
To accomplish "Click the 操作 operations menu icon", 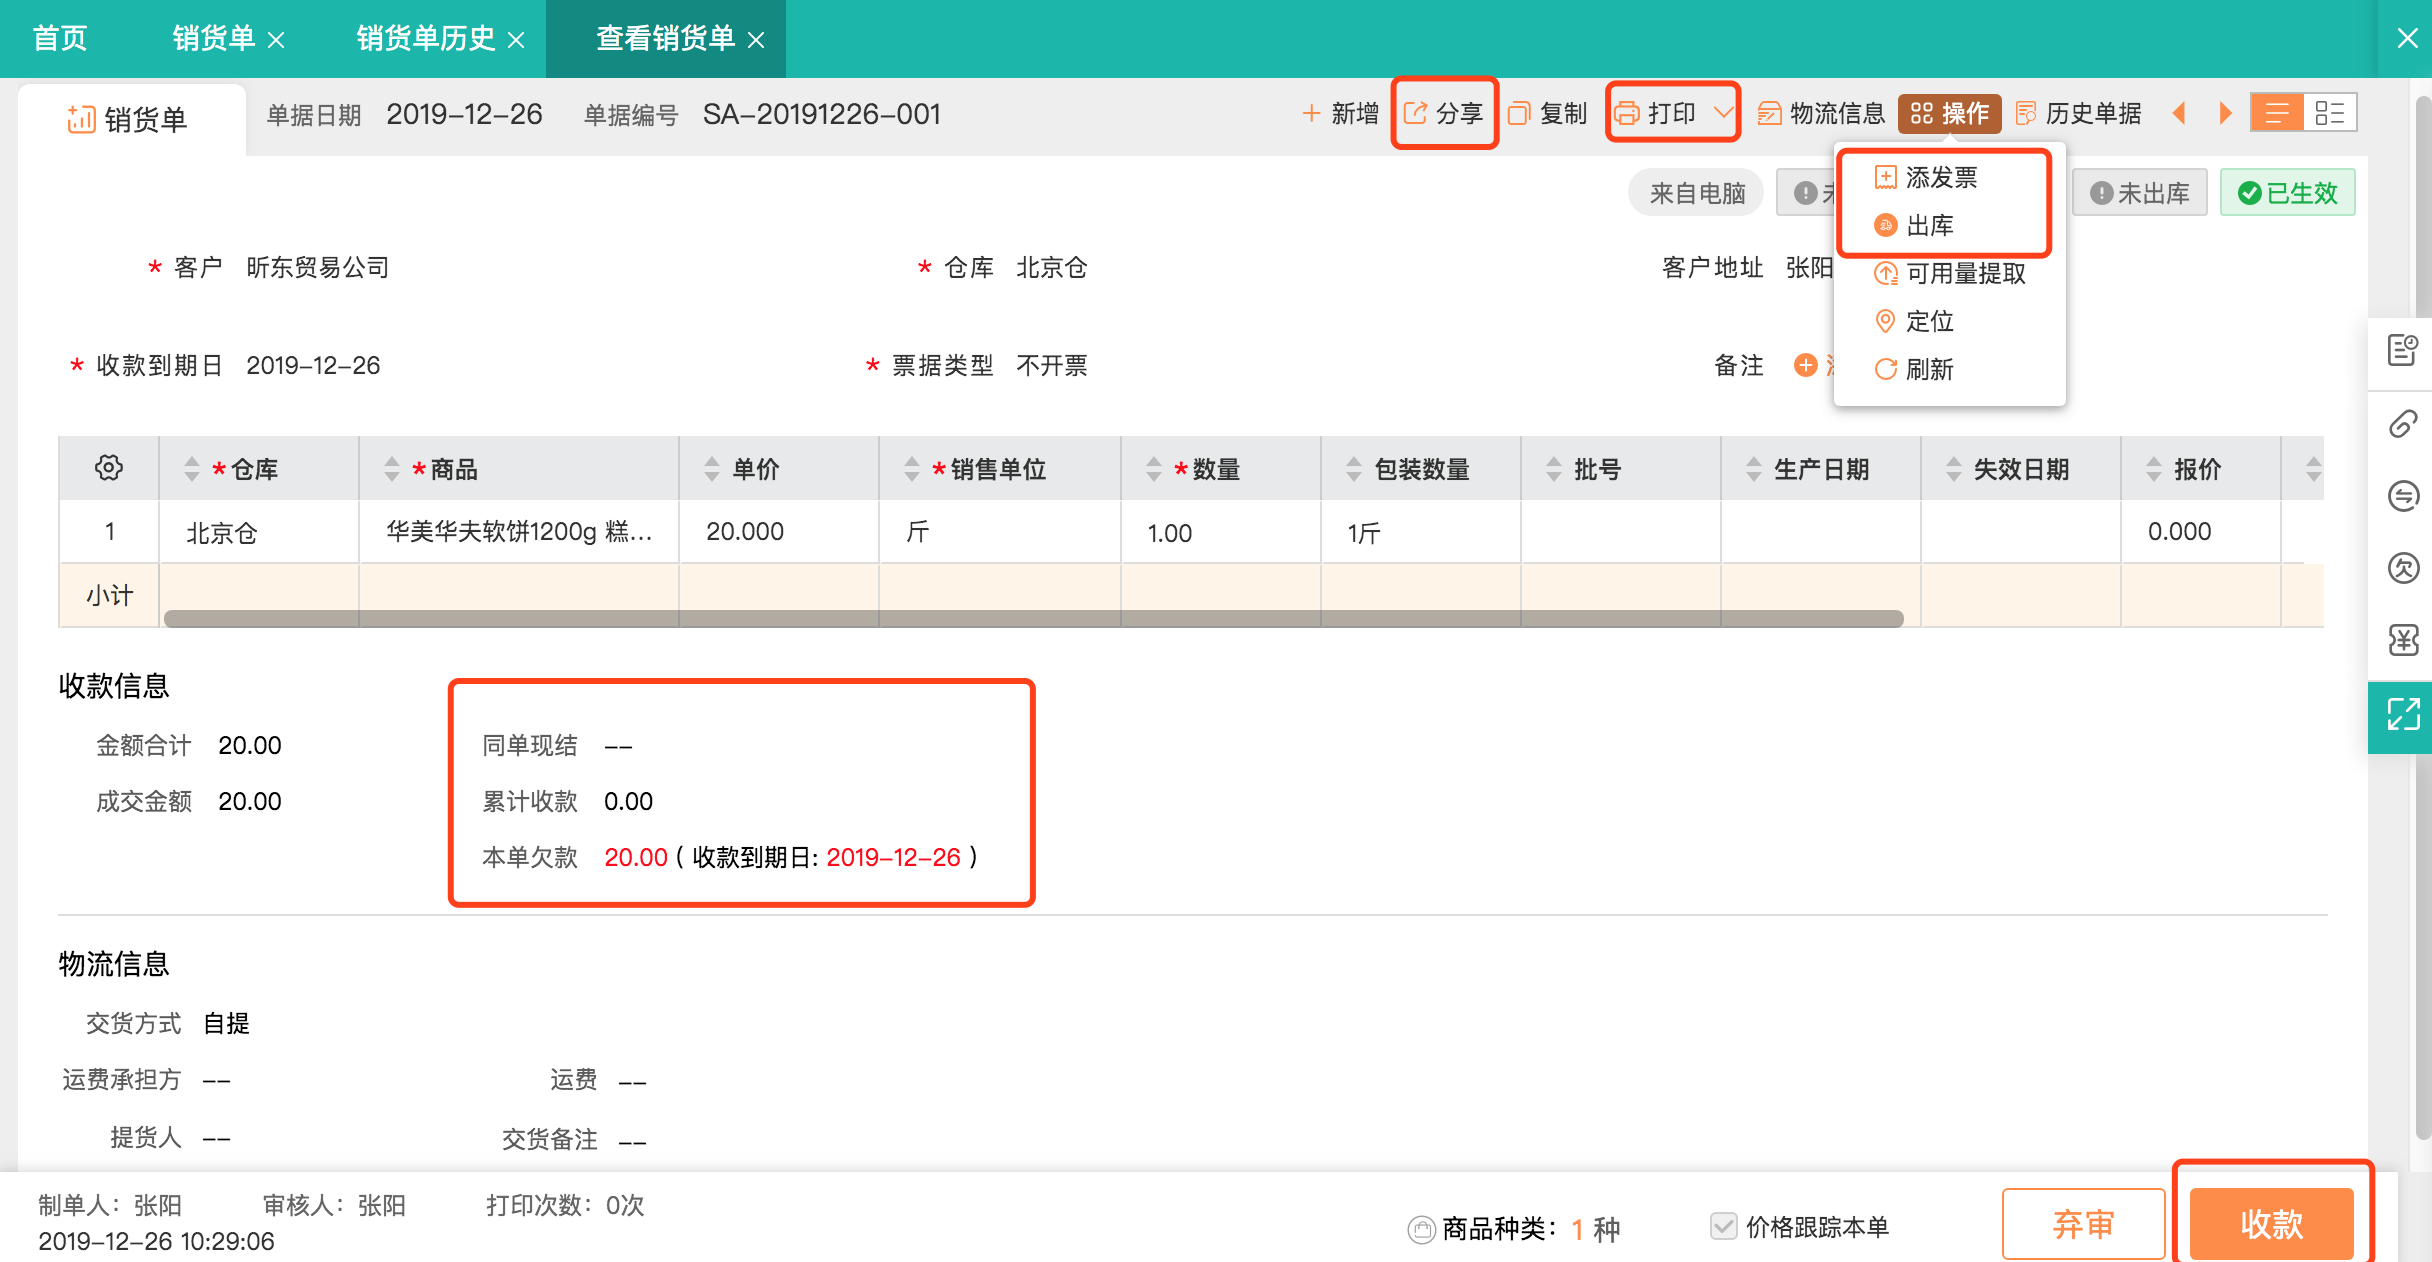I will (x=1948, y=113).
